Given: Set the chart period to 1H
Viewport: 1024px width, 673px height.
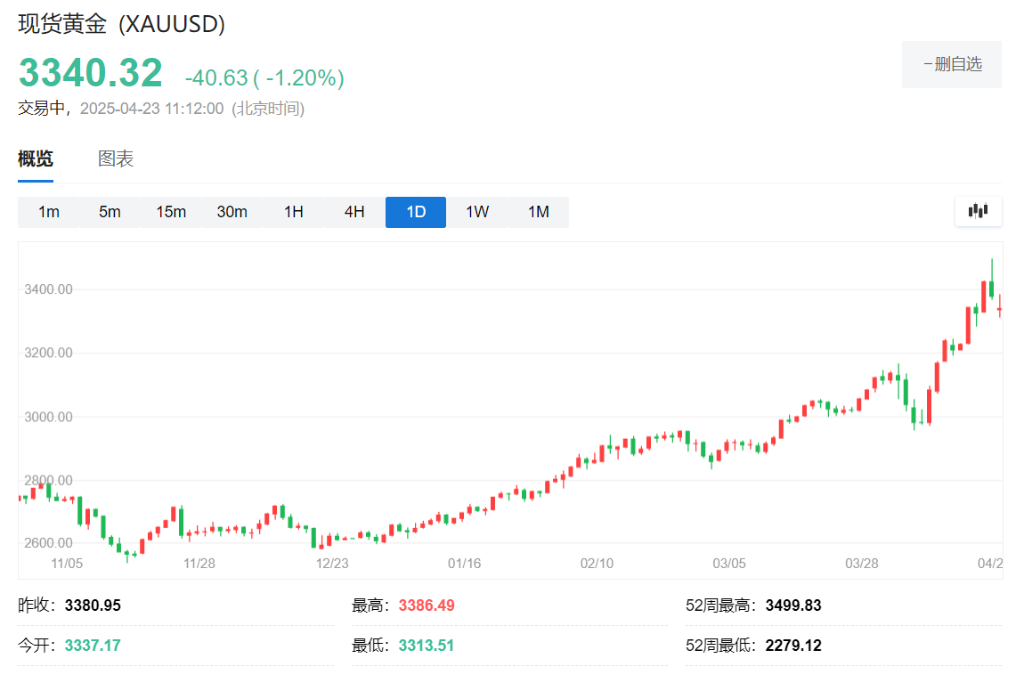Looking at the screenshot, I should 293,212.
